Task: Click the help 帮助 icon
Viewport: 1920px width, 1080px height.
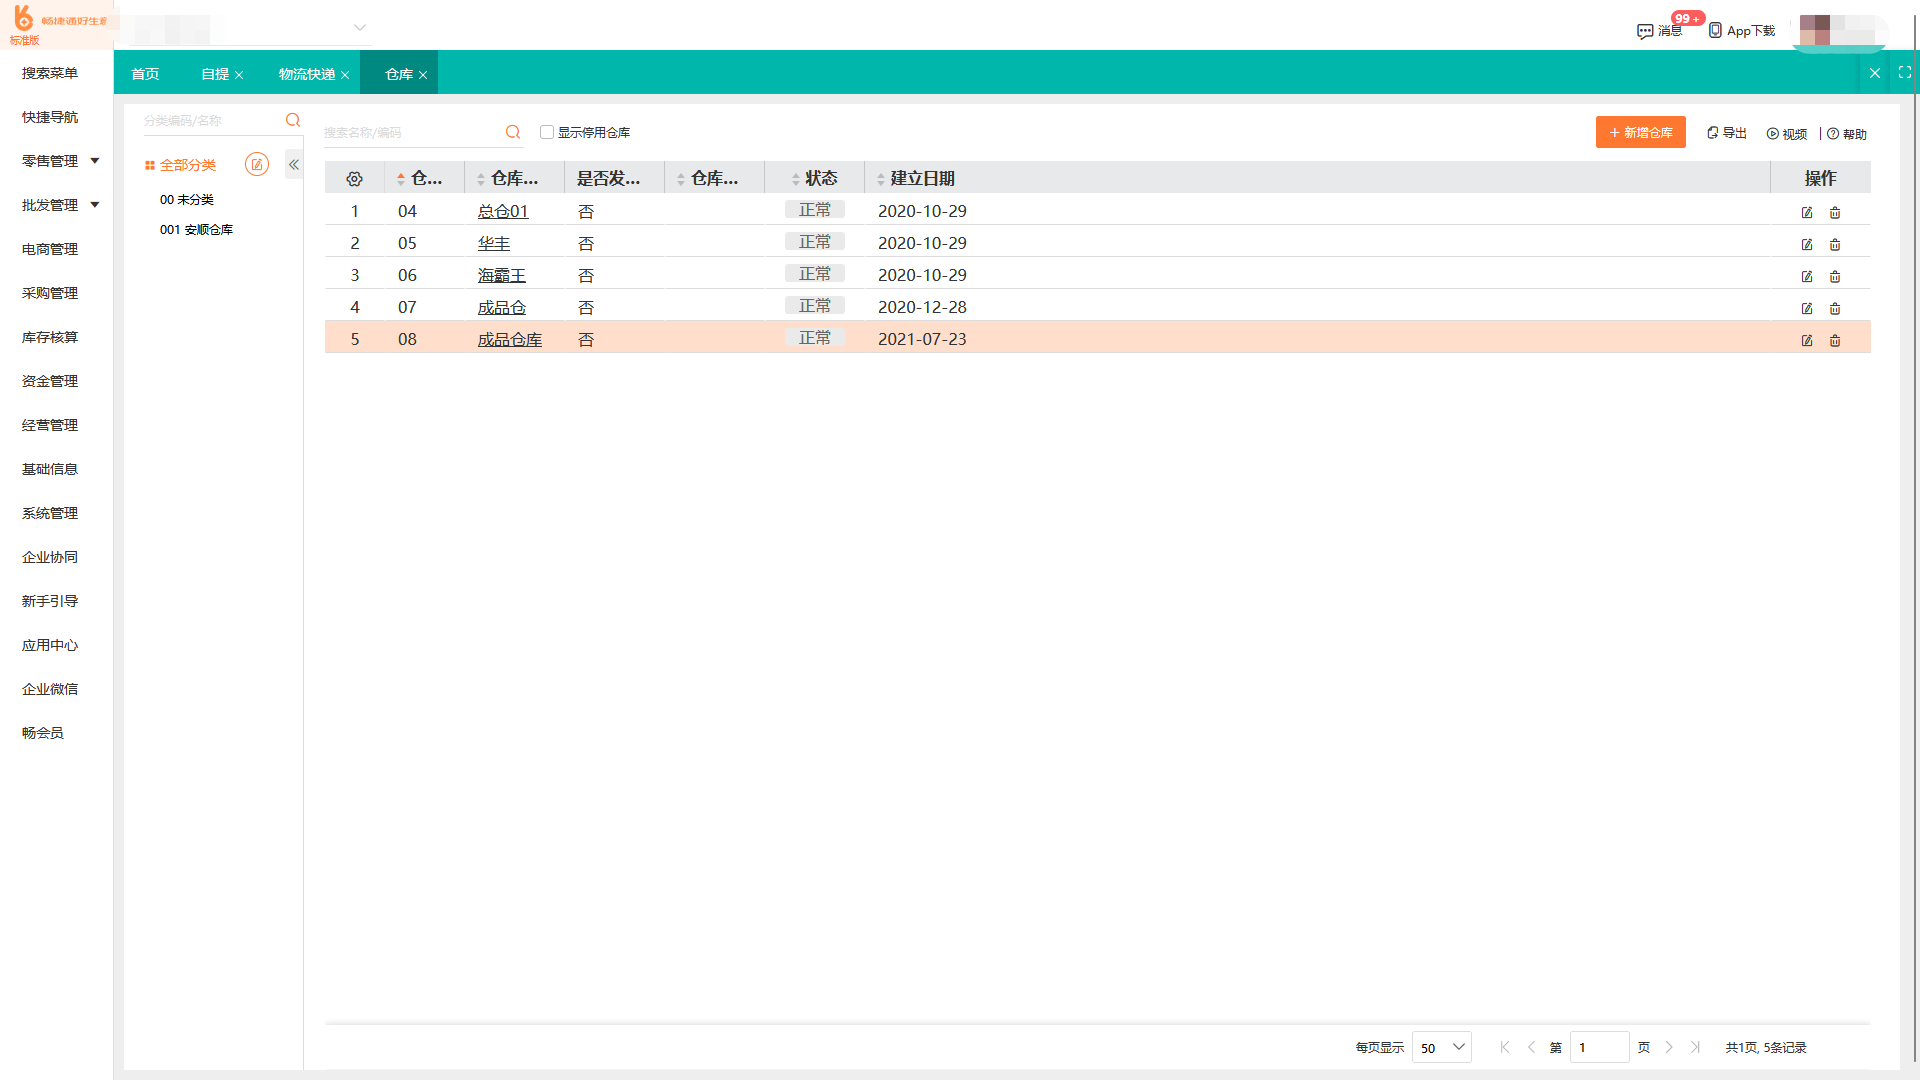Action: click(x=1833, y=131)
